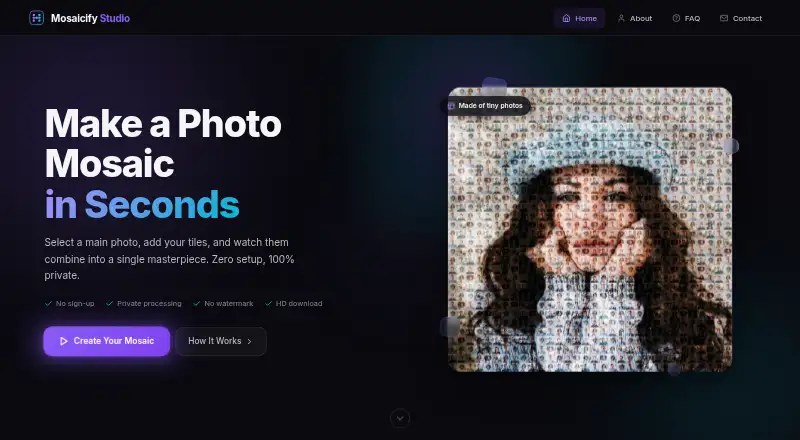Click the person icon beside About

click(621, 18)
